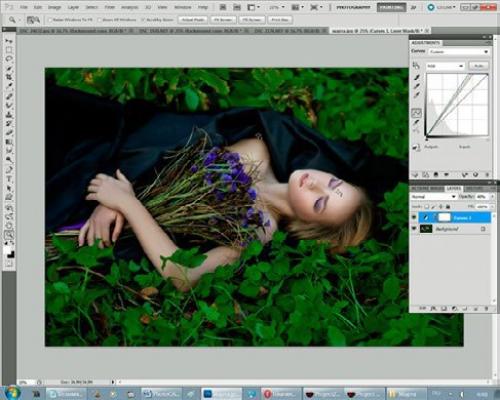This screenshot has height=400, width=500.
Task: Select the Zoom tool in the toolbox
Action: pyautogui.click(x=9, y=234)
